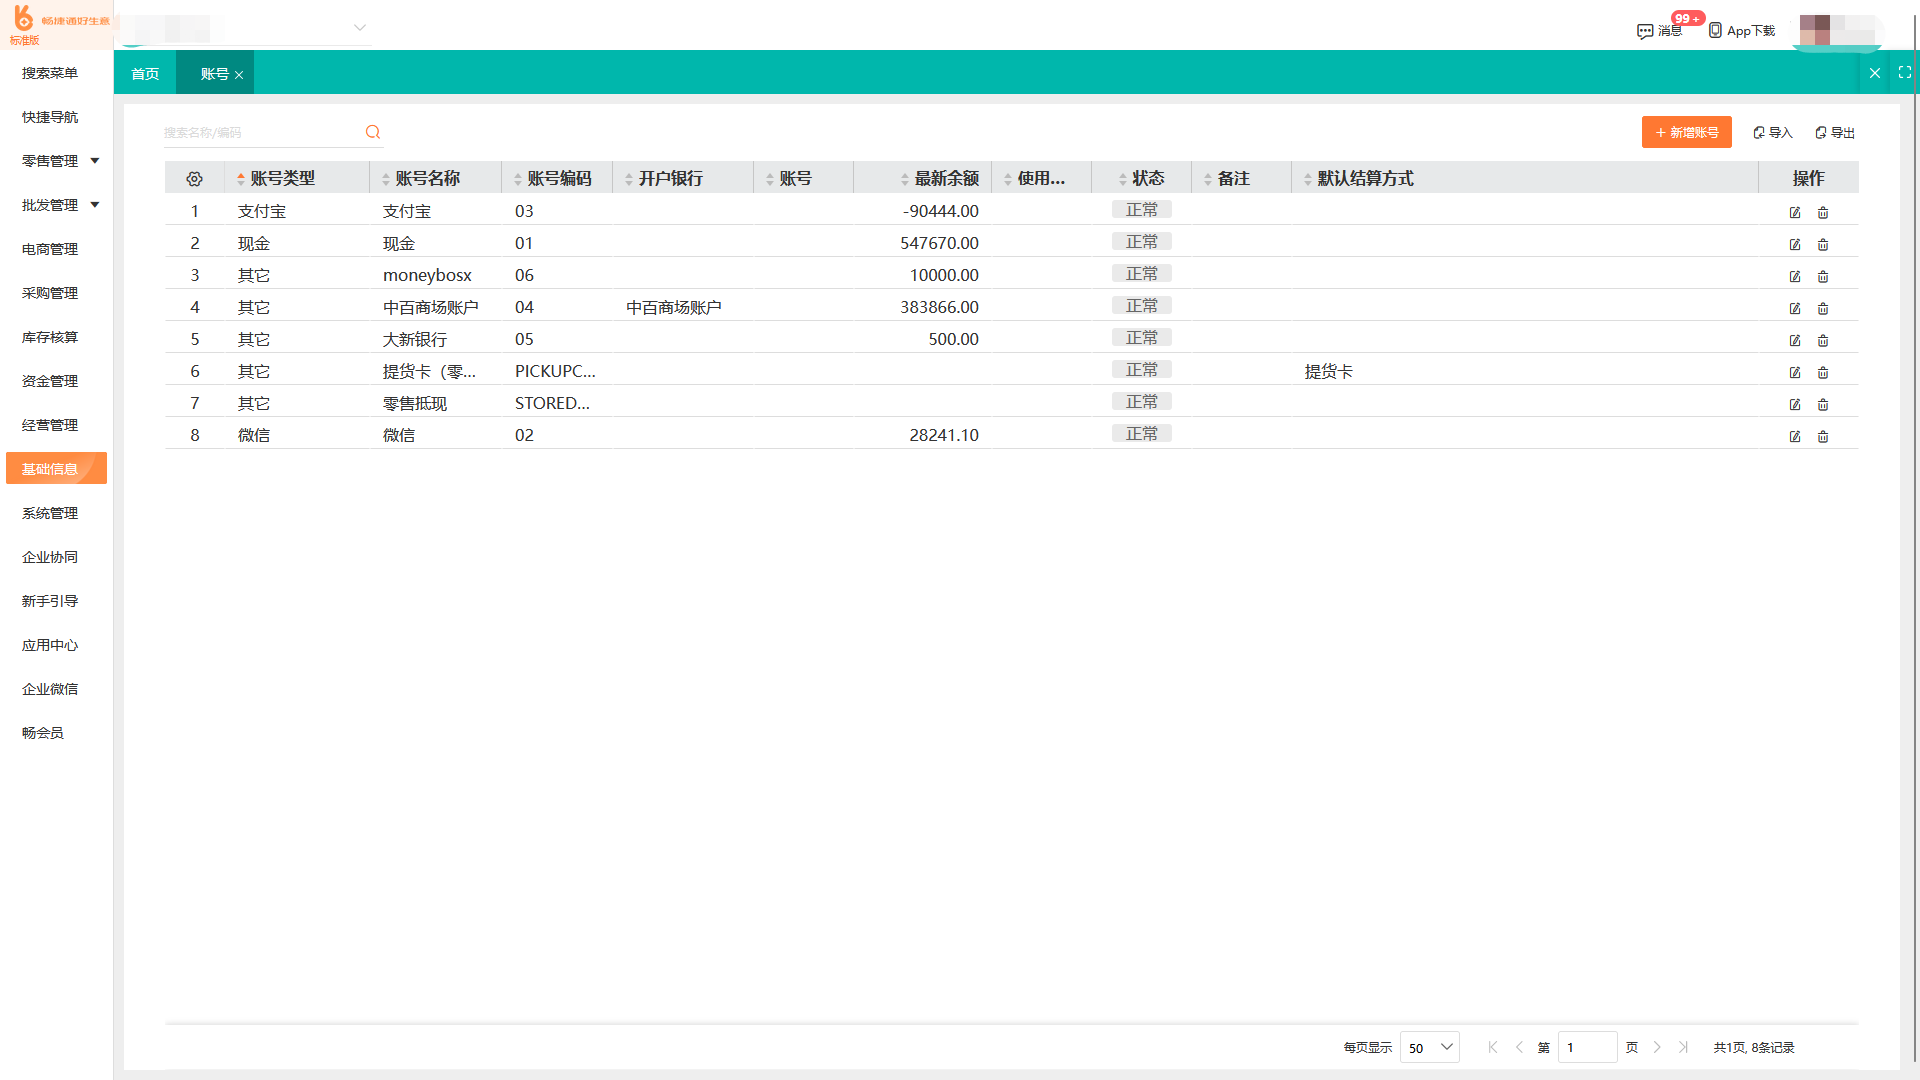Image resolution: width=1920 pixels, height=1080 pixels.
Task: Open 账号 tab in navigation bar
Action: [214, 73]
